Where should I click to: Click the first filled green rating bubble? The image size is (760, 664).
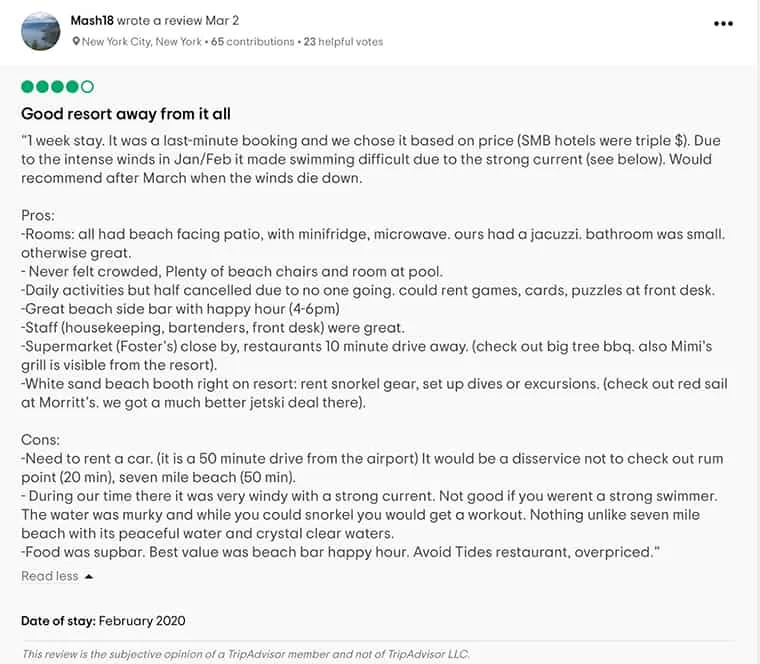pos(28,87)
